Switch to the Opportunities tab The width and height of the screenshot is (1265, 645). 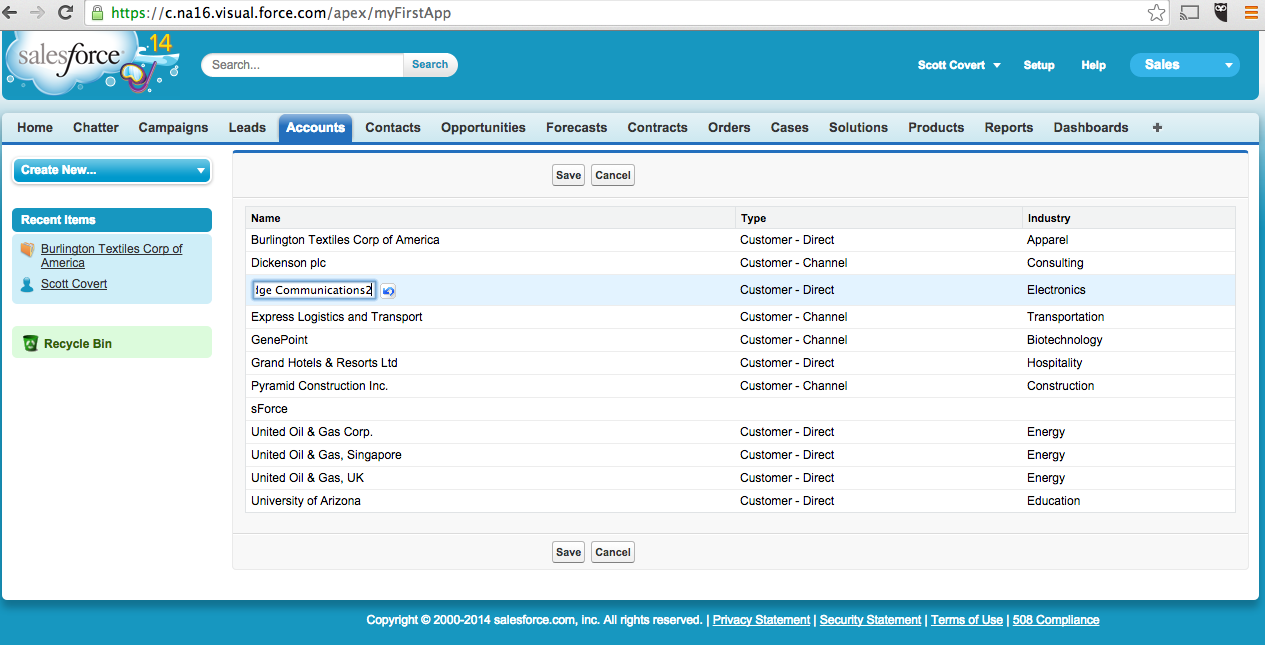coord(483,128)
